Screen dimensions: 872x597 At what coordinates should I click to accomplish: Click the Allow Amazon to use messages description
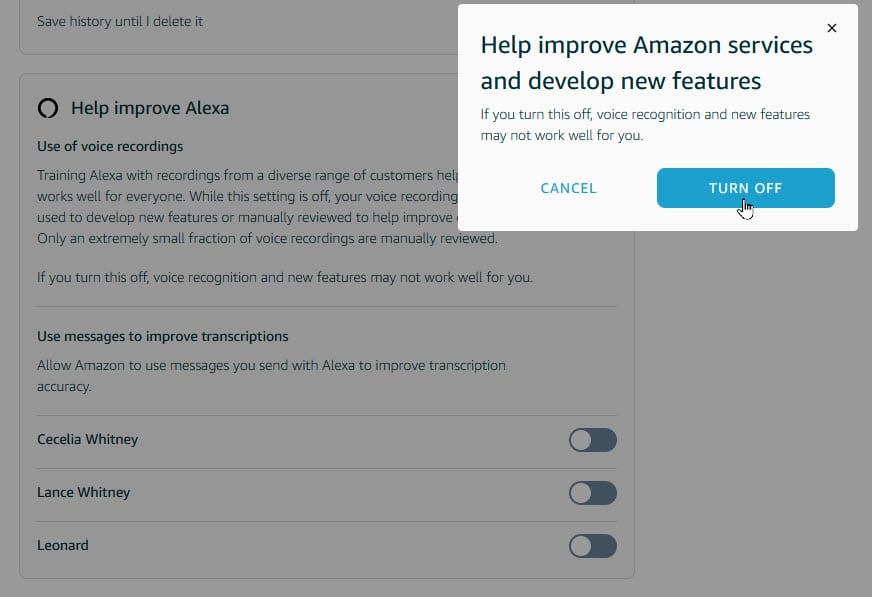click(x=270, y=375)
